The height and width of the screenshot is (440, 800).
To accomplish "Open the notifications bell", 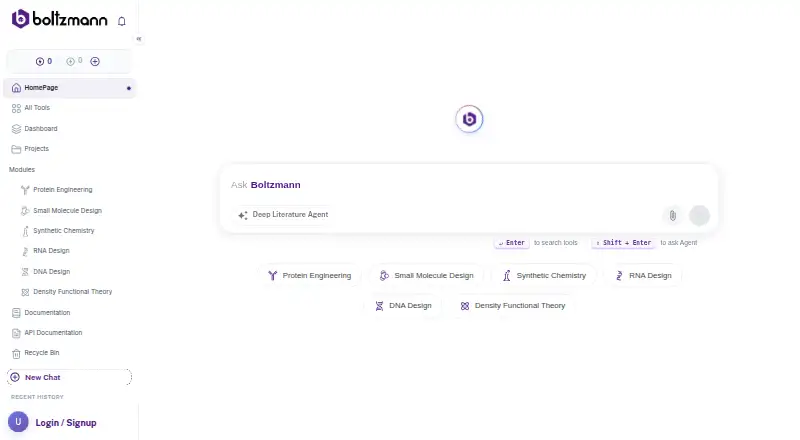I will click(121, 21).
